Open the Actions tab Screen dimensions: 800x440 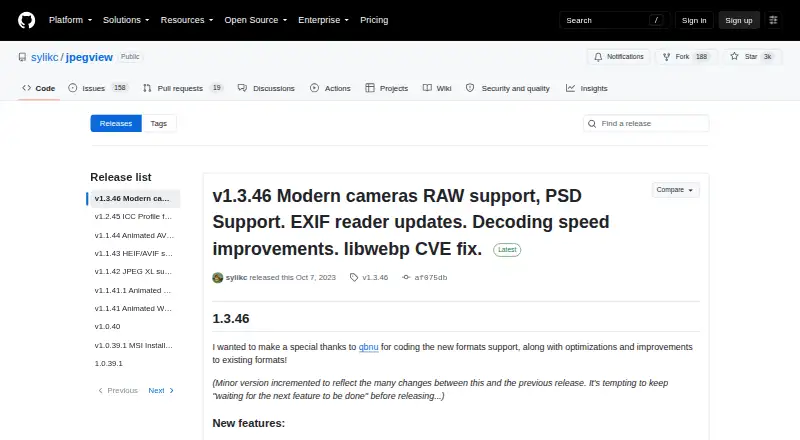pos(330,88)
